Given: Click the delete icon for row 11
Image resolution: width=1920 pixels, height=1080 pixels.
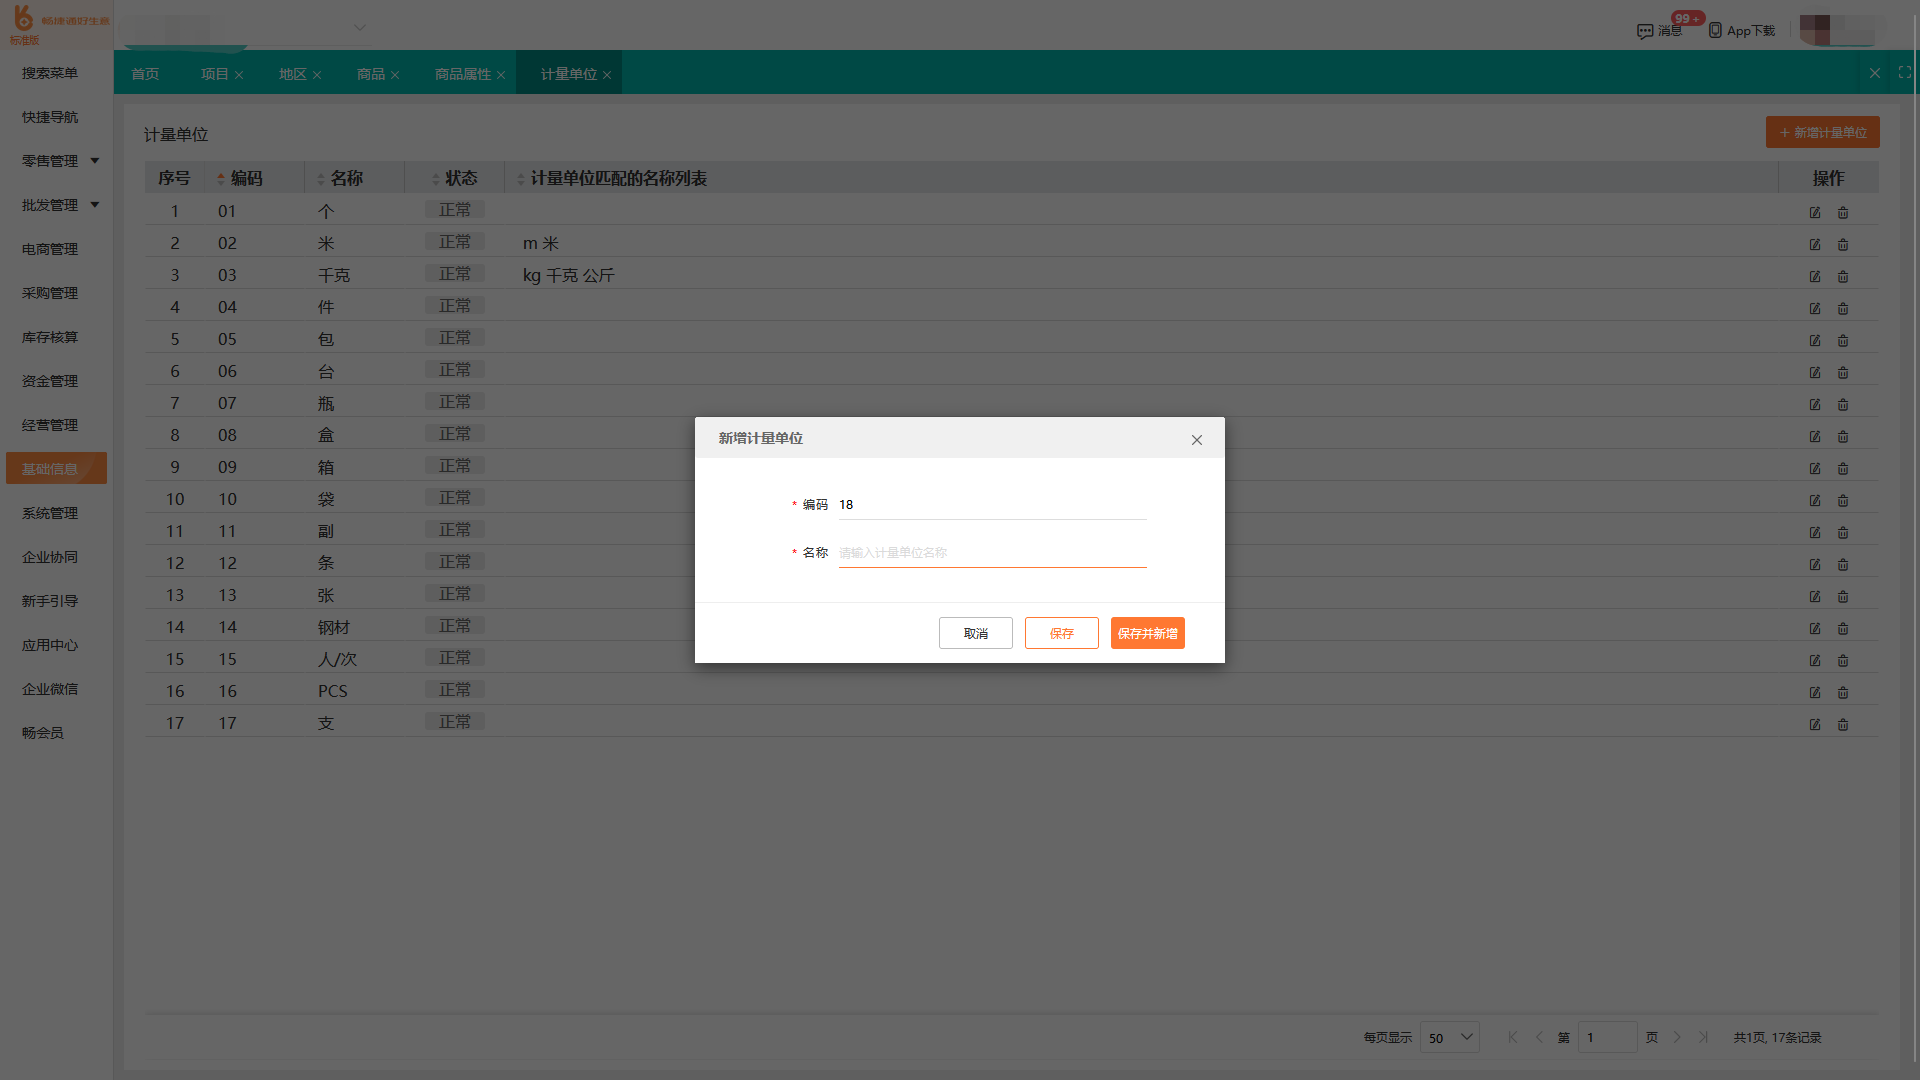Looking at the screenshot, I should pyautogui.click(x=1844, y=531).
